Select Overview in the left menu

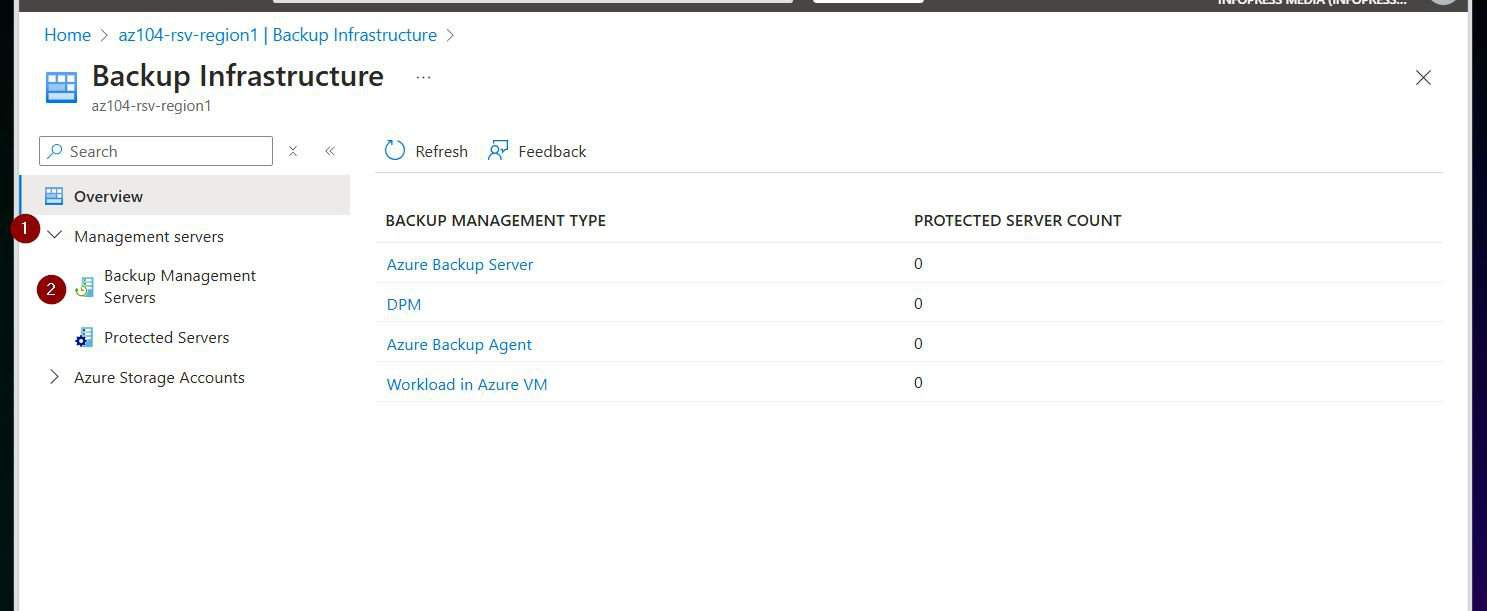tap(108, 195)
